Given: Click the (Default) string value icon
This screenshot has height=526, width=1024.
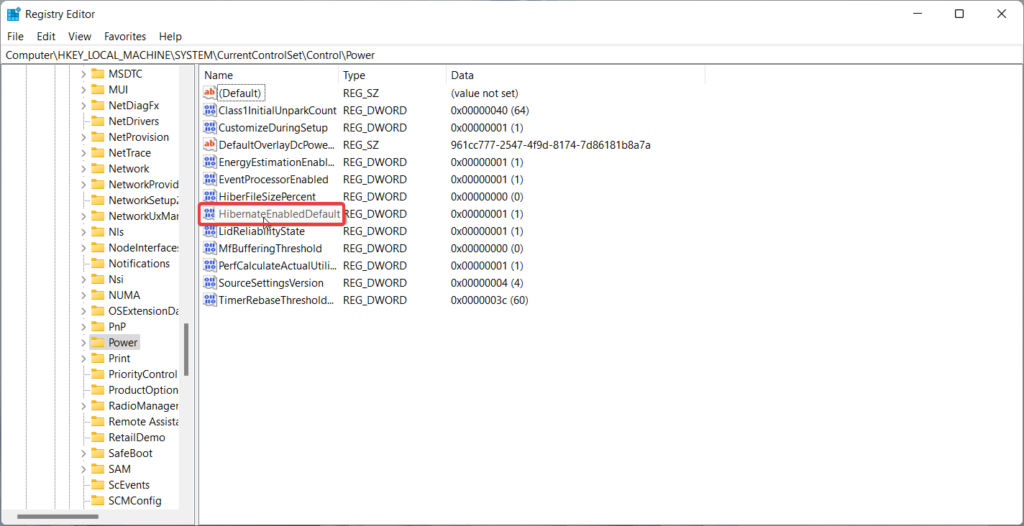Looking at the screenshot, I should [x=210, y=93].
